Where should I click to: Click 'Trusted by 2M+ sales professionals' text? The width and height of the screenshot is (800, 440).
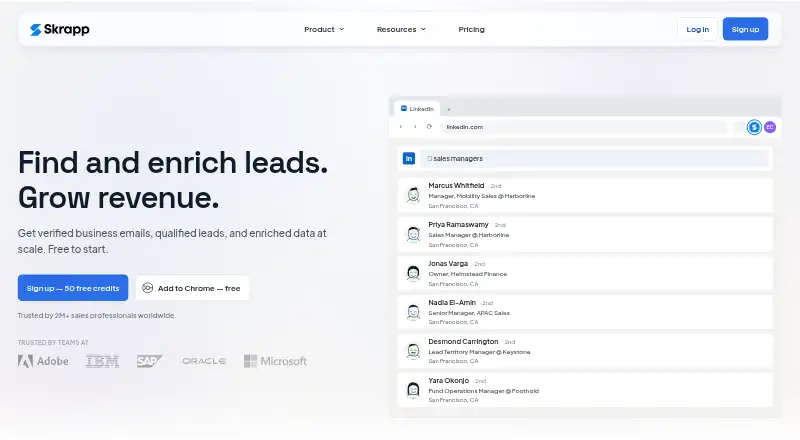pos(96,315)
